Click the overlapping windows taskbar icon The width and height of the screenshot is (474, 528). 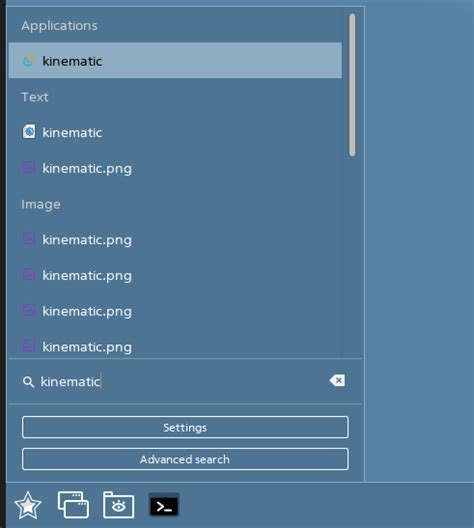tap(73, 505)
